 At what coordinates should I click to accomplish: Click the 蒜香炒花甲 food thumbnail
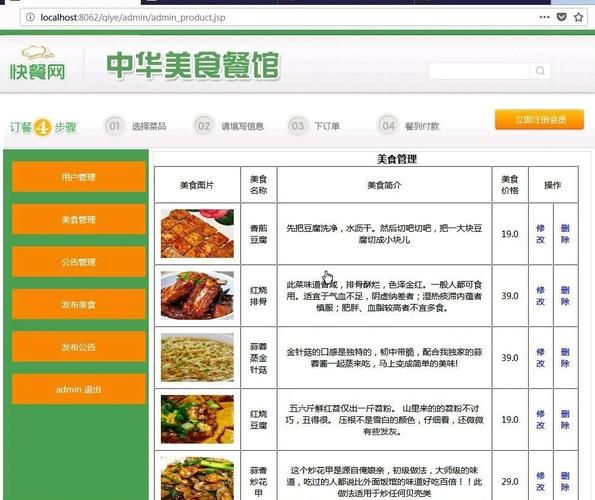(x=197, y=479)
